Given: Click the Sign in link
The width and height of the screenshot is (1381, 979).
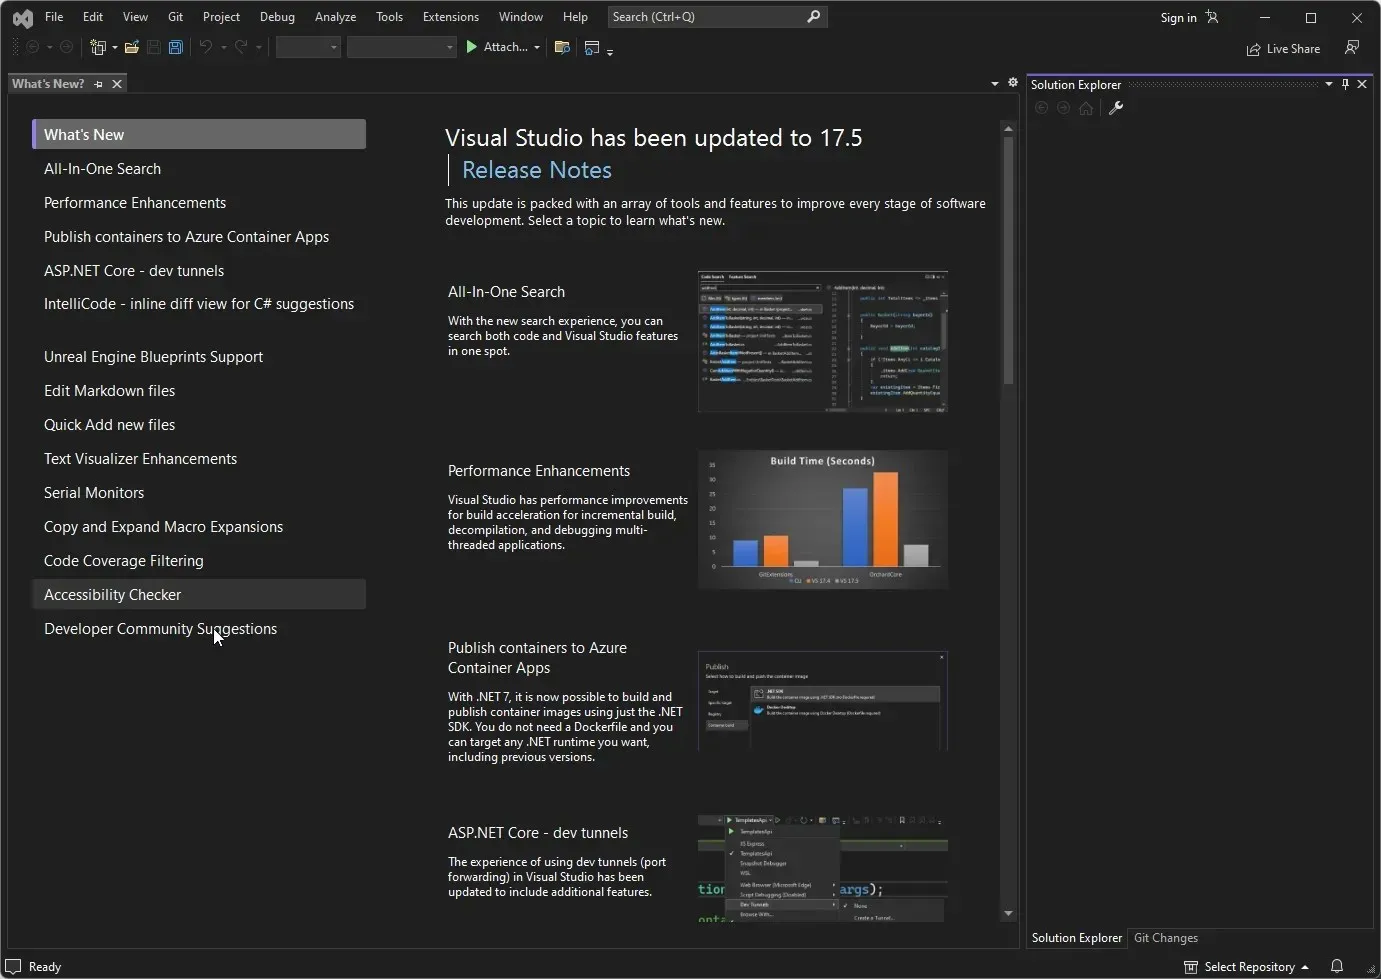Looking at the screenshot, I should click(1178, 18).
